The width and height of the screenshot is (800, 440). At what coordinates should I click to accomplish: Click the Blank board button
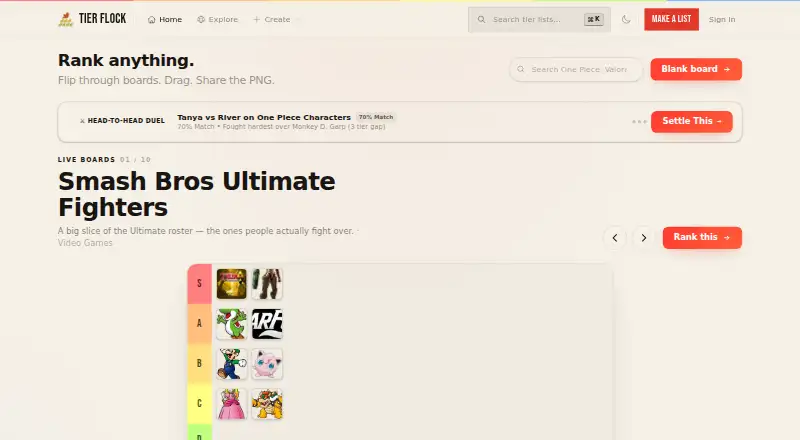(696, 69)
